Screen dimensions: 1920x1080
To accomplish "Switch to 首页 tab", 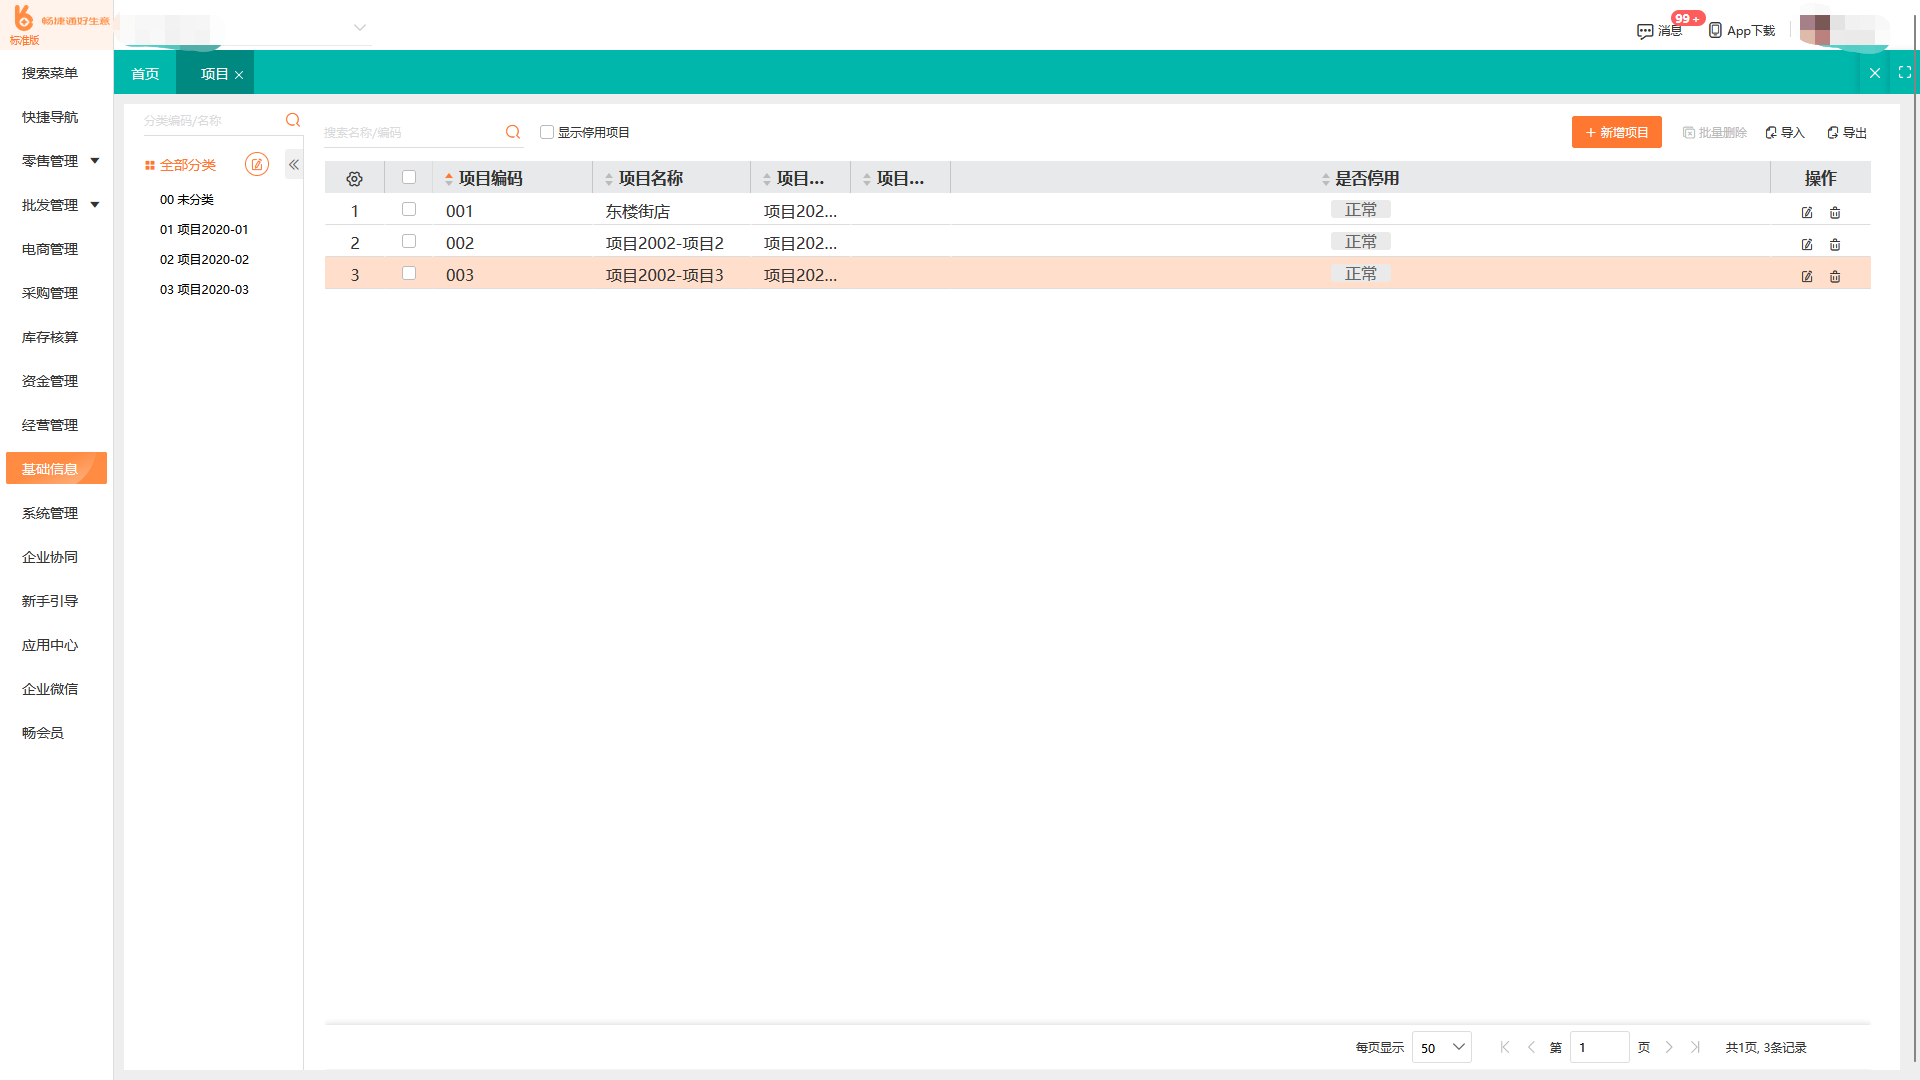I will click(145, 74).
